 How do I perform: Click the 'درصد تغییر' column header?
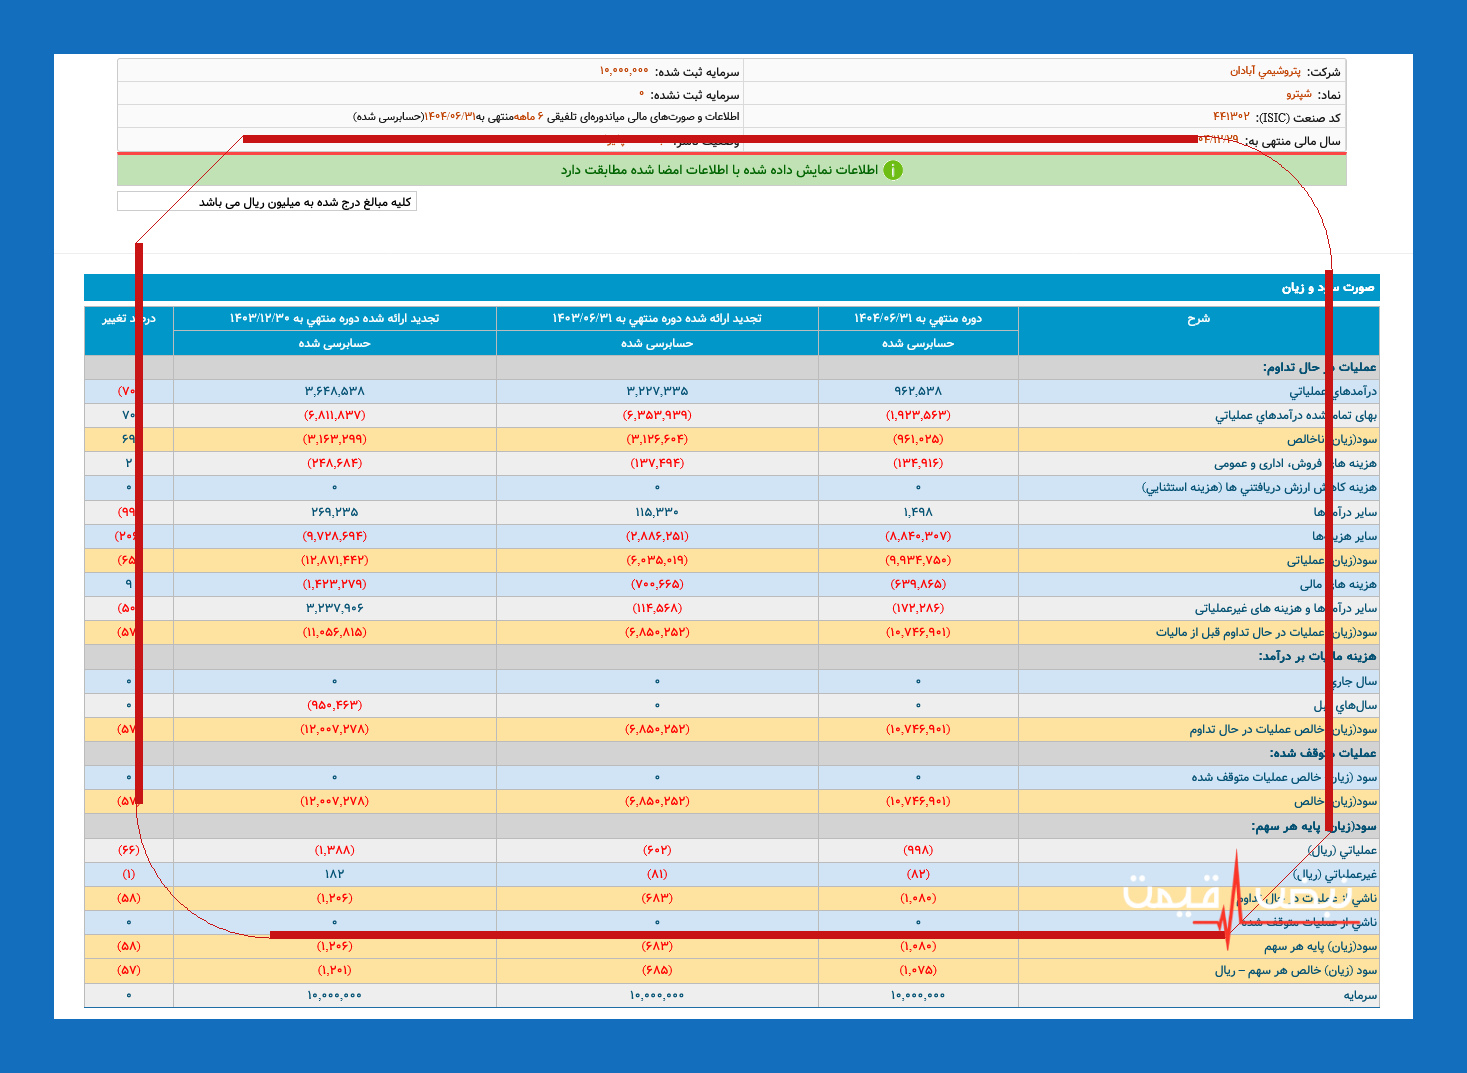tap(129, 319)
